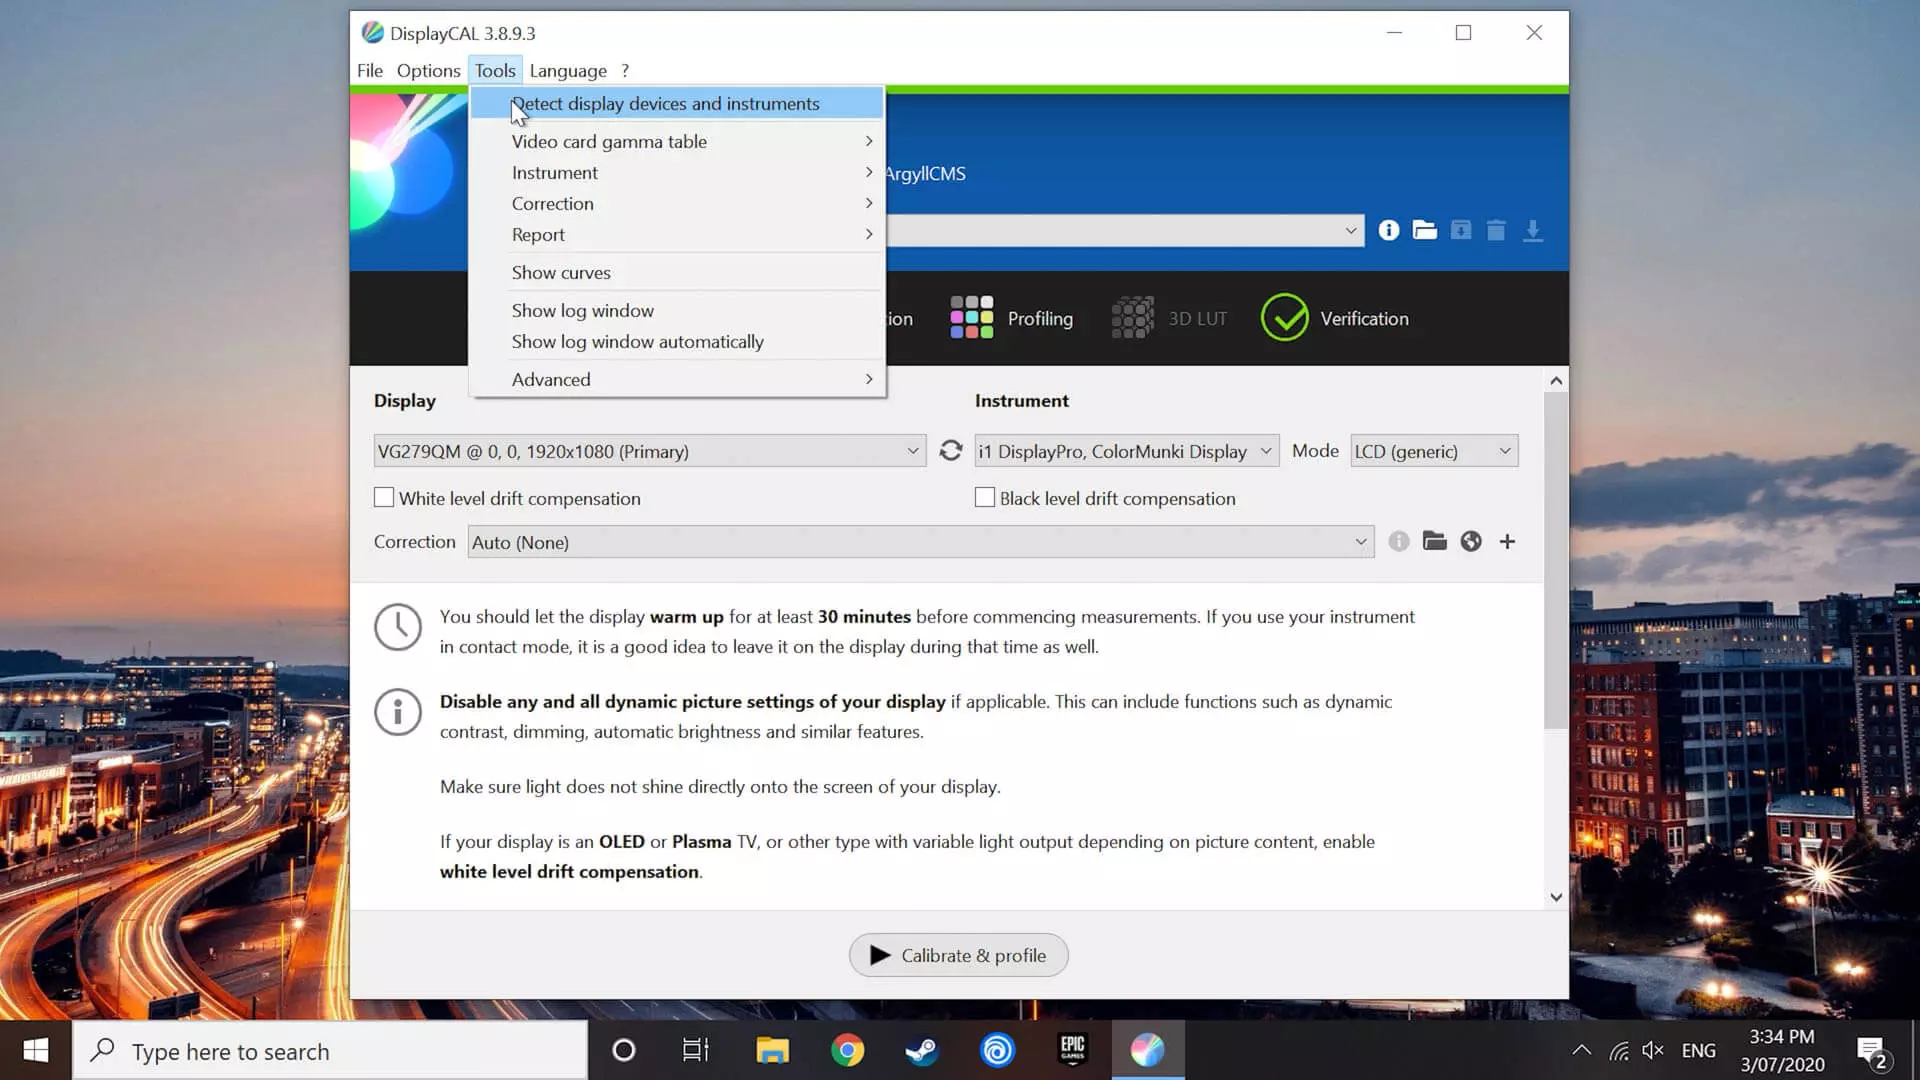The width and height of the screenshot is (1920, 1080).
Task: Enable Black level drift compensation checkbox
Action: (x=985, y=497)
